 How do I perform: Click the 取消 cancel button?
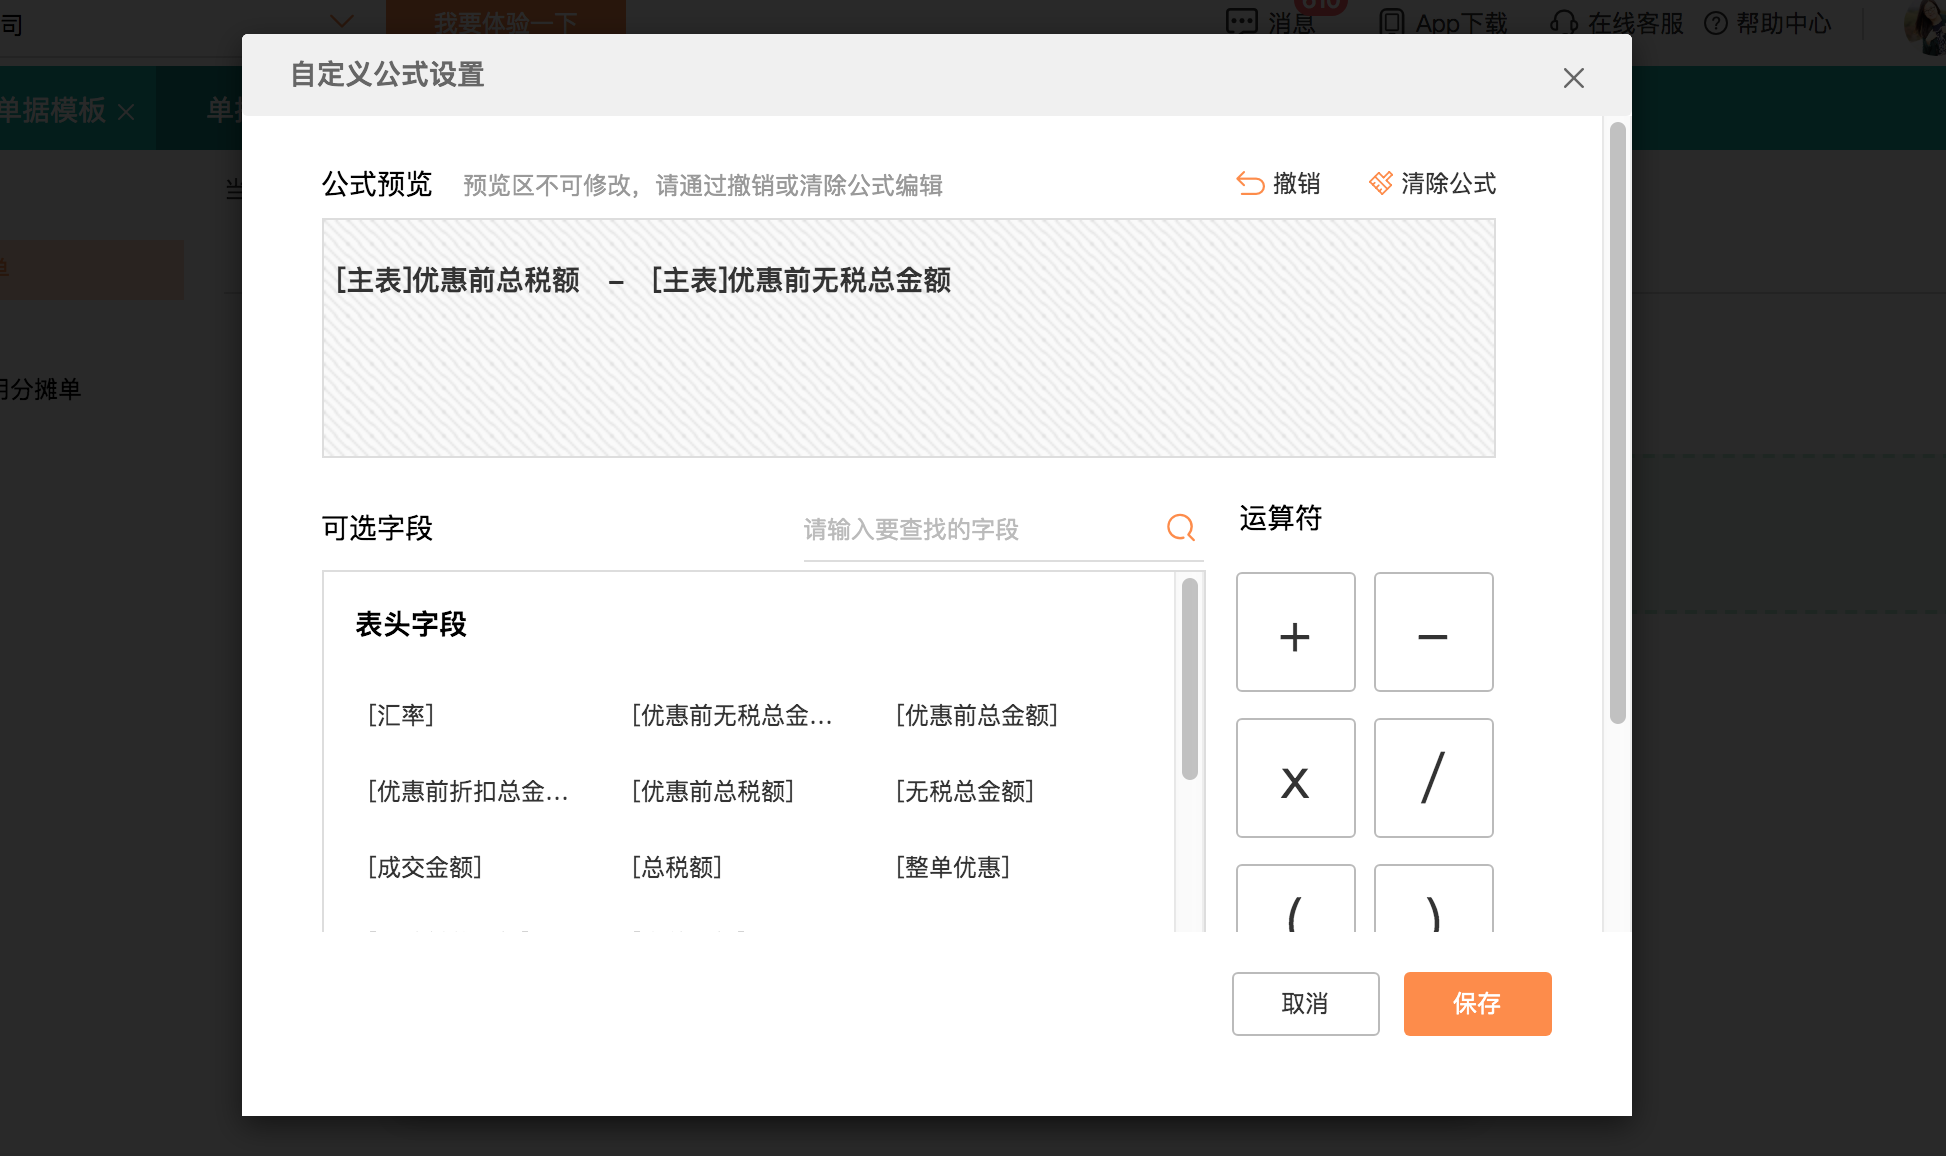1305,1003
